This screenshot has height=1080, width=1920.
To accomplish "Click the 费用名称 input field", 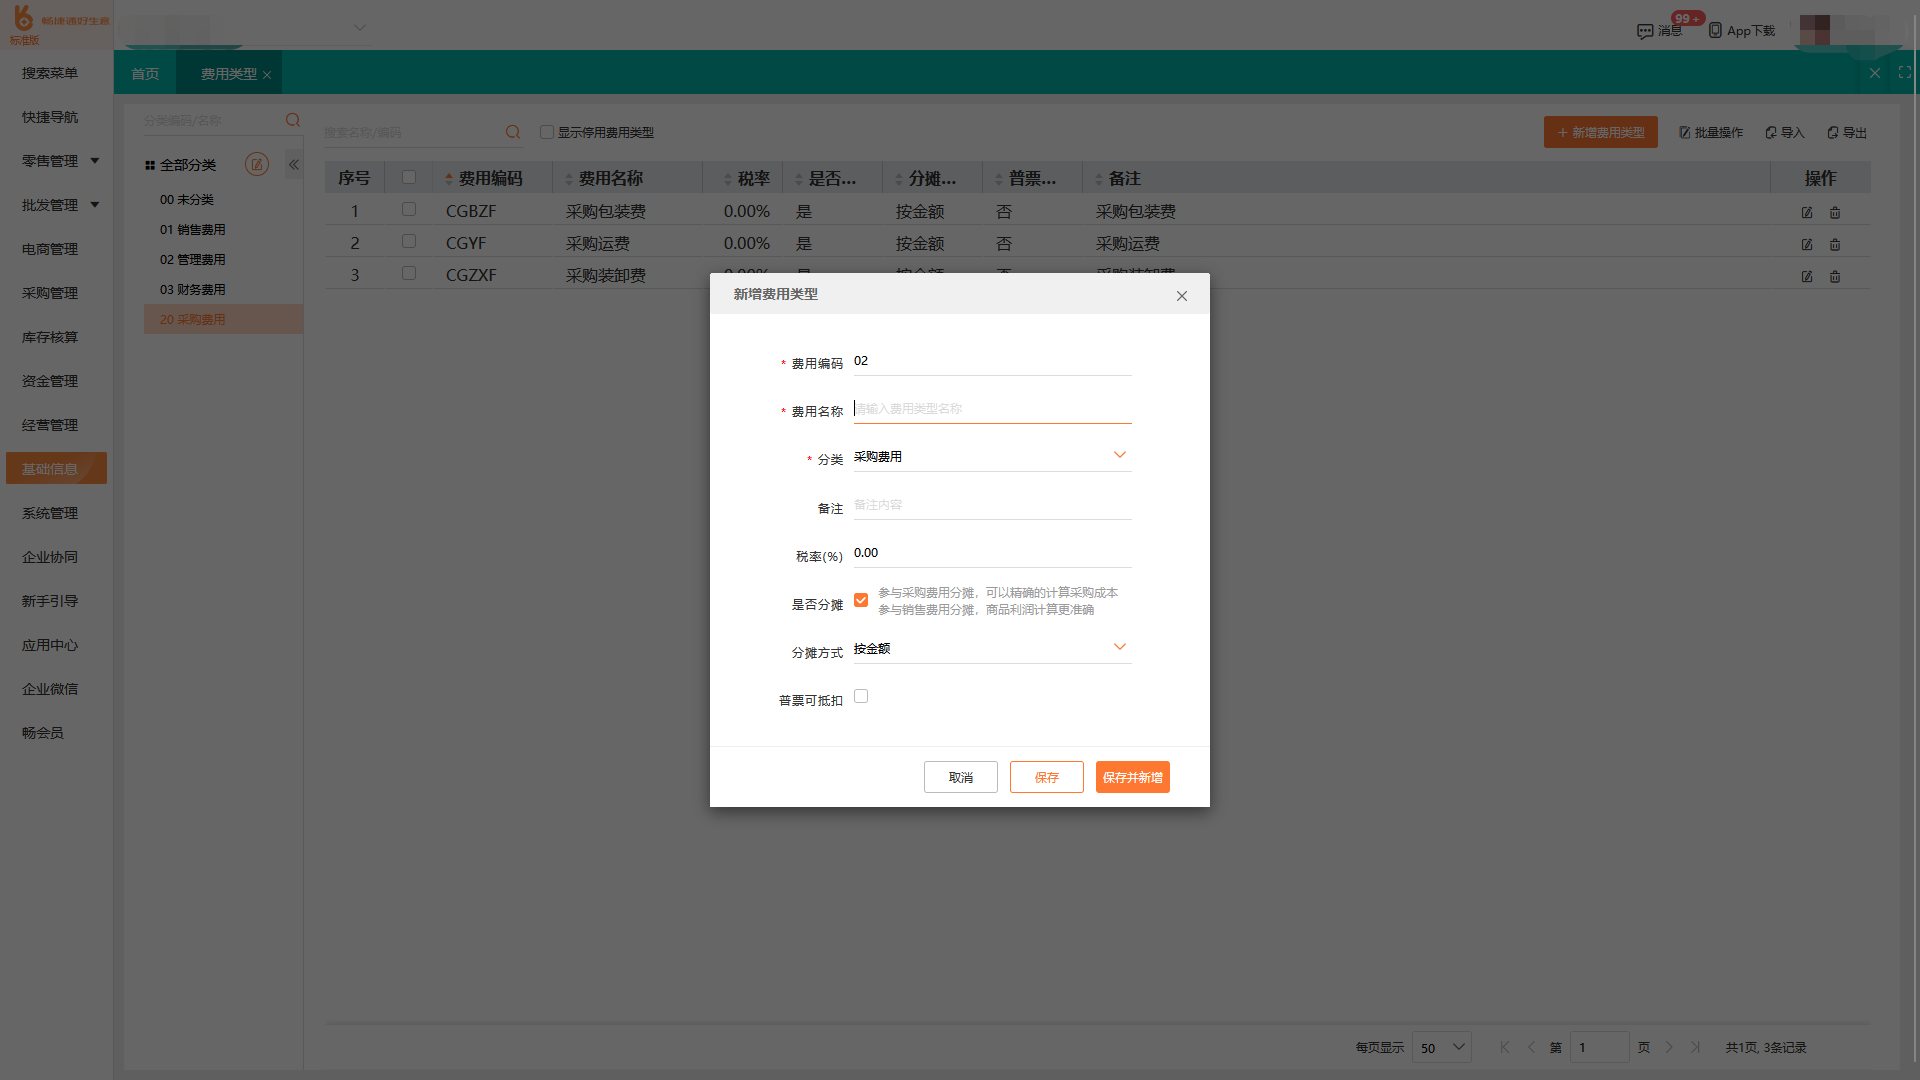I will point(993,409).
